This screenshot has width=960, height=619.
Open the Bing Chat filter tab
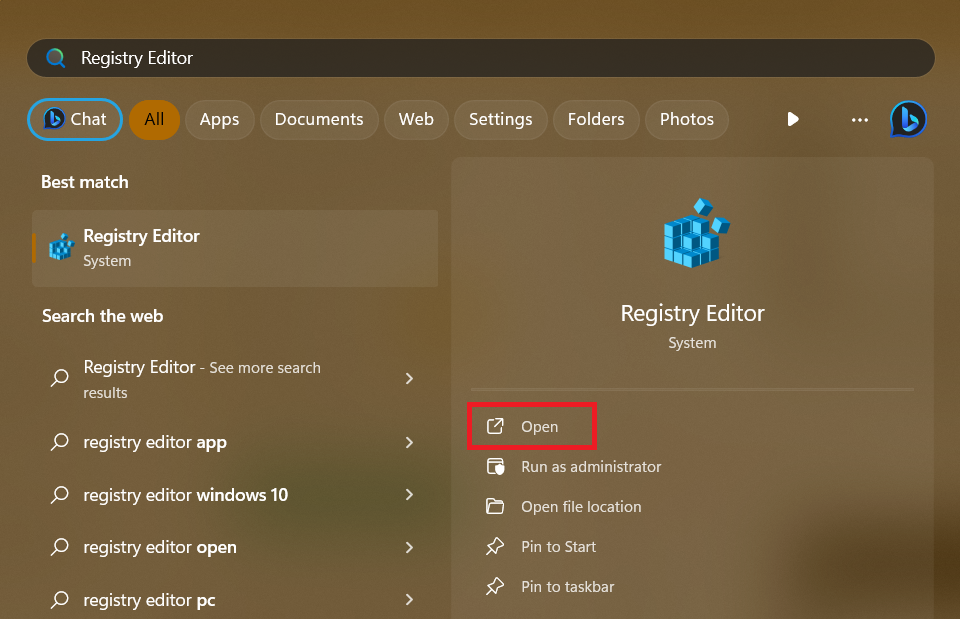tap(75, 119)
